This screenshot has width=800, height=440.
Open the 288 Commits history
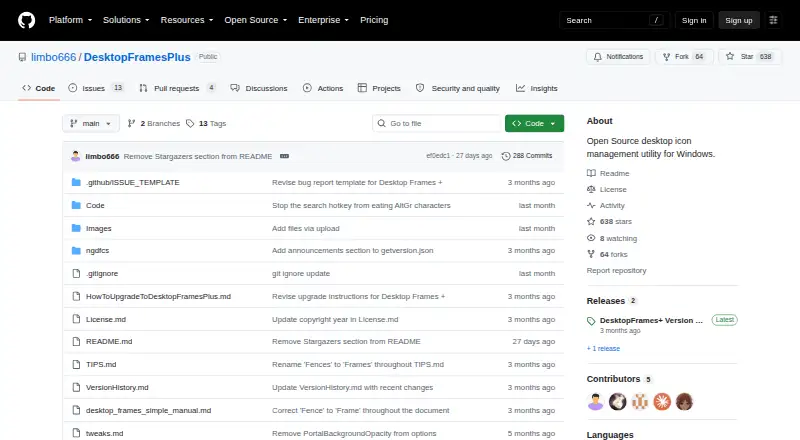click(x=527, y=156)
